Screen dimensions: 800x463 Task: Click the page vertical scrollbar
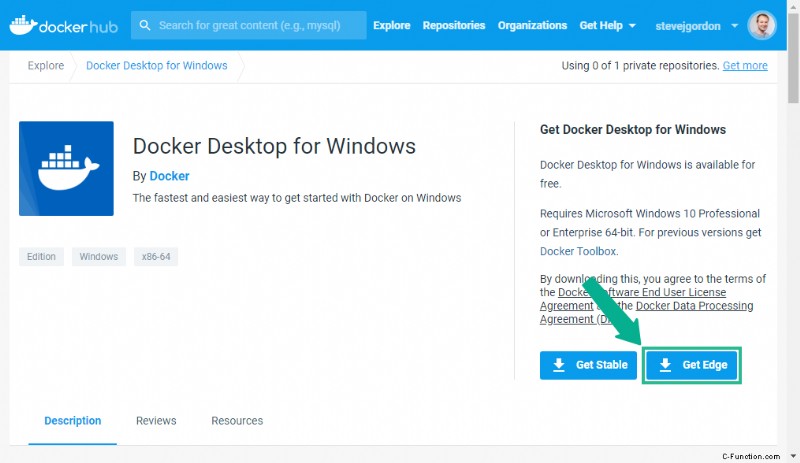pyautogui.click(x=792, y=250)
